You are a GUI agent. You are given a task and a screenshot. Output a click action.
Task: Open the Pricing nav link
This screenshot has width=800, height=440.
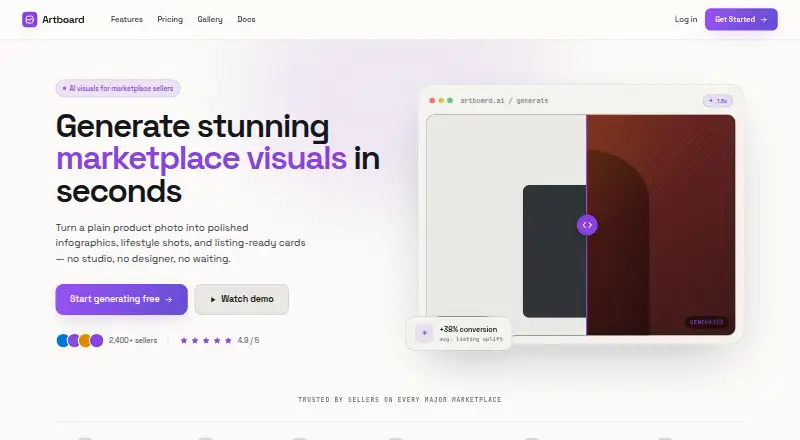point(170,19)
